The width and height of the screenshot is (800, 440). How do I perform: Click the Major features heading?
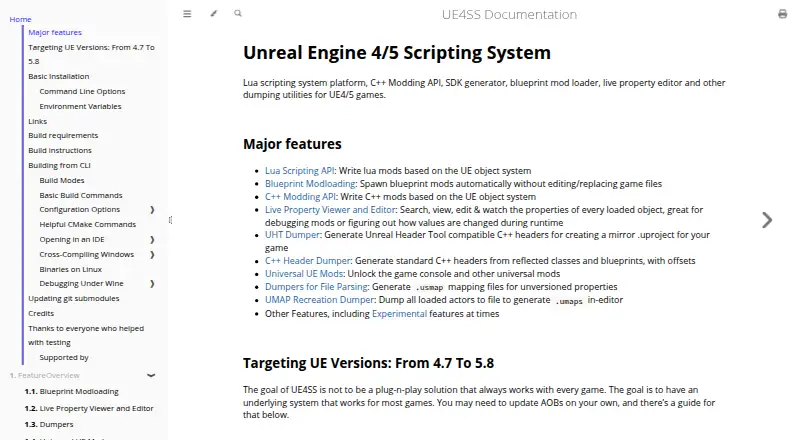[292, 144]
